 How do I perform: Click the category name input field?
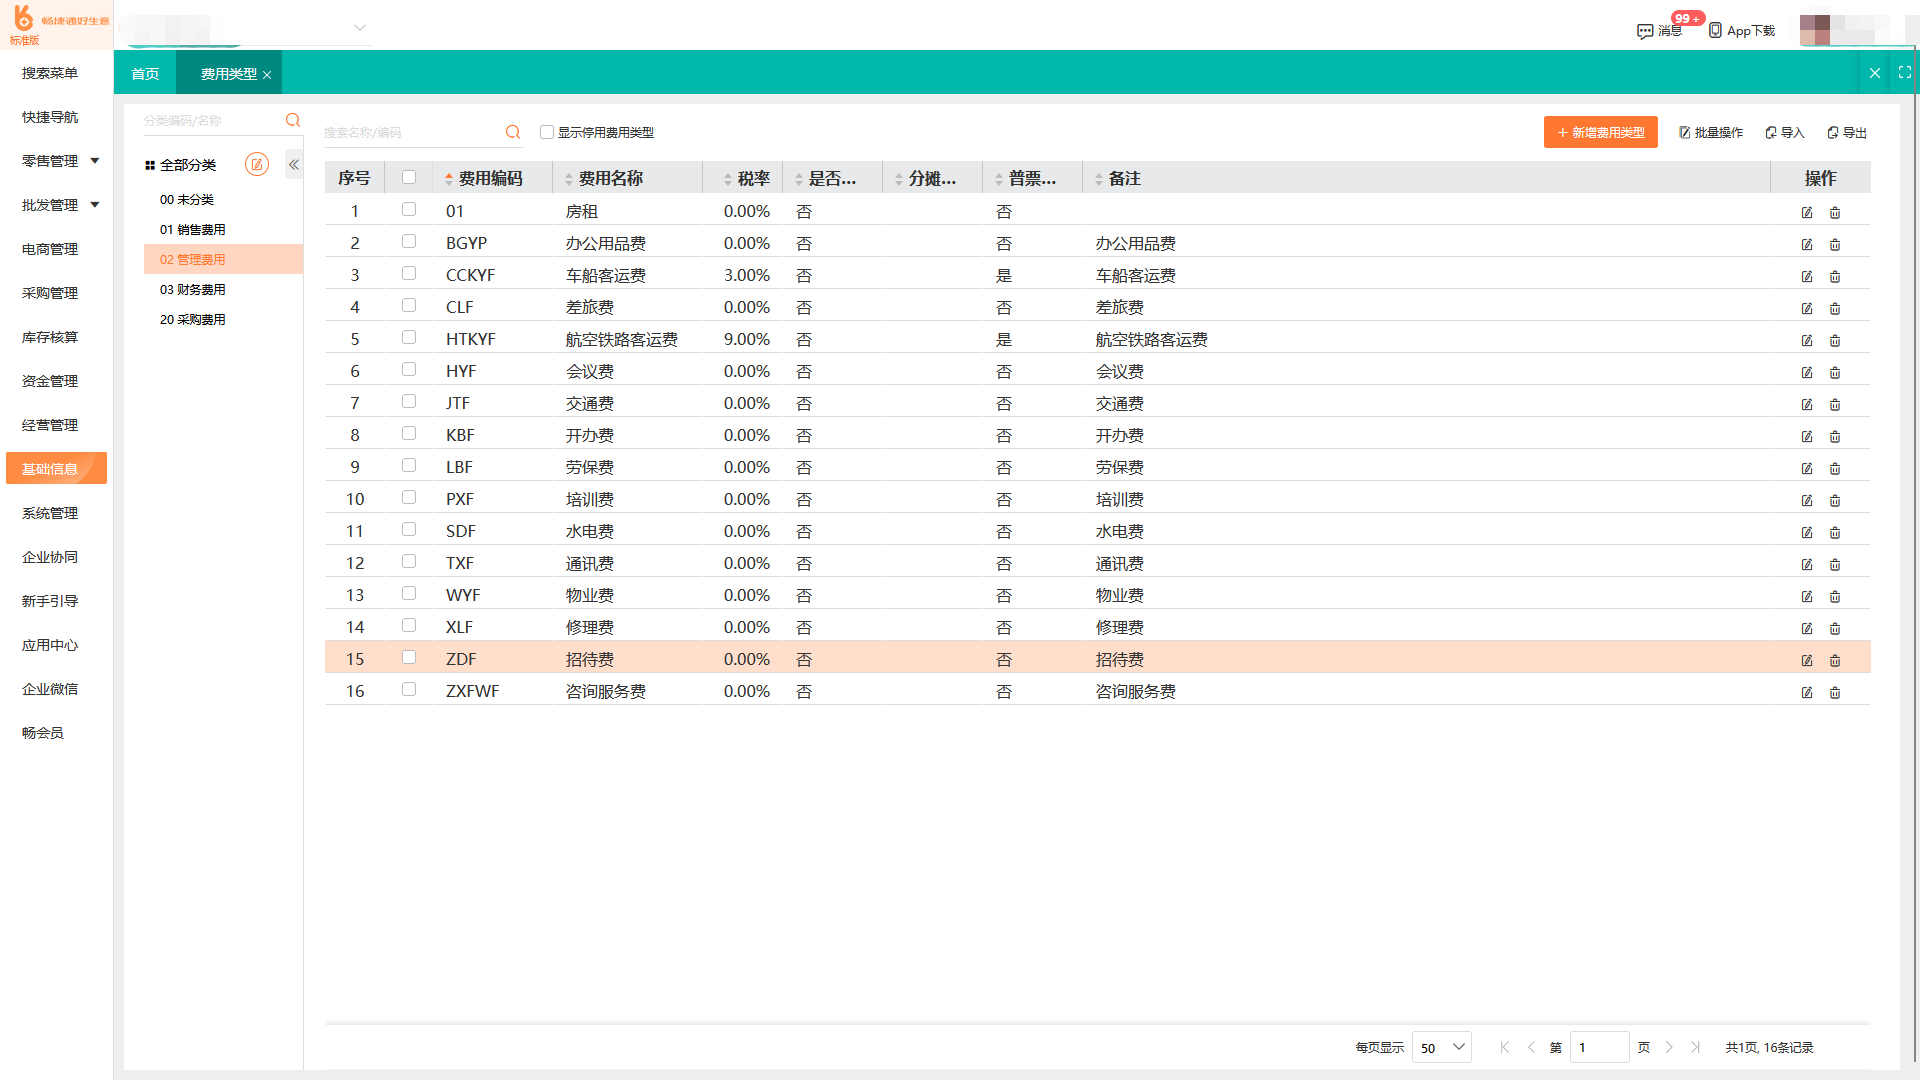[204, 120]
